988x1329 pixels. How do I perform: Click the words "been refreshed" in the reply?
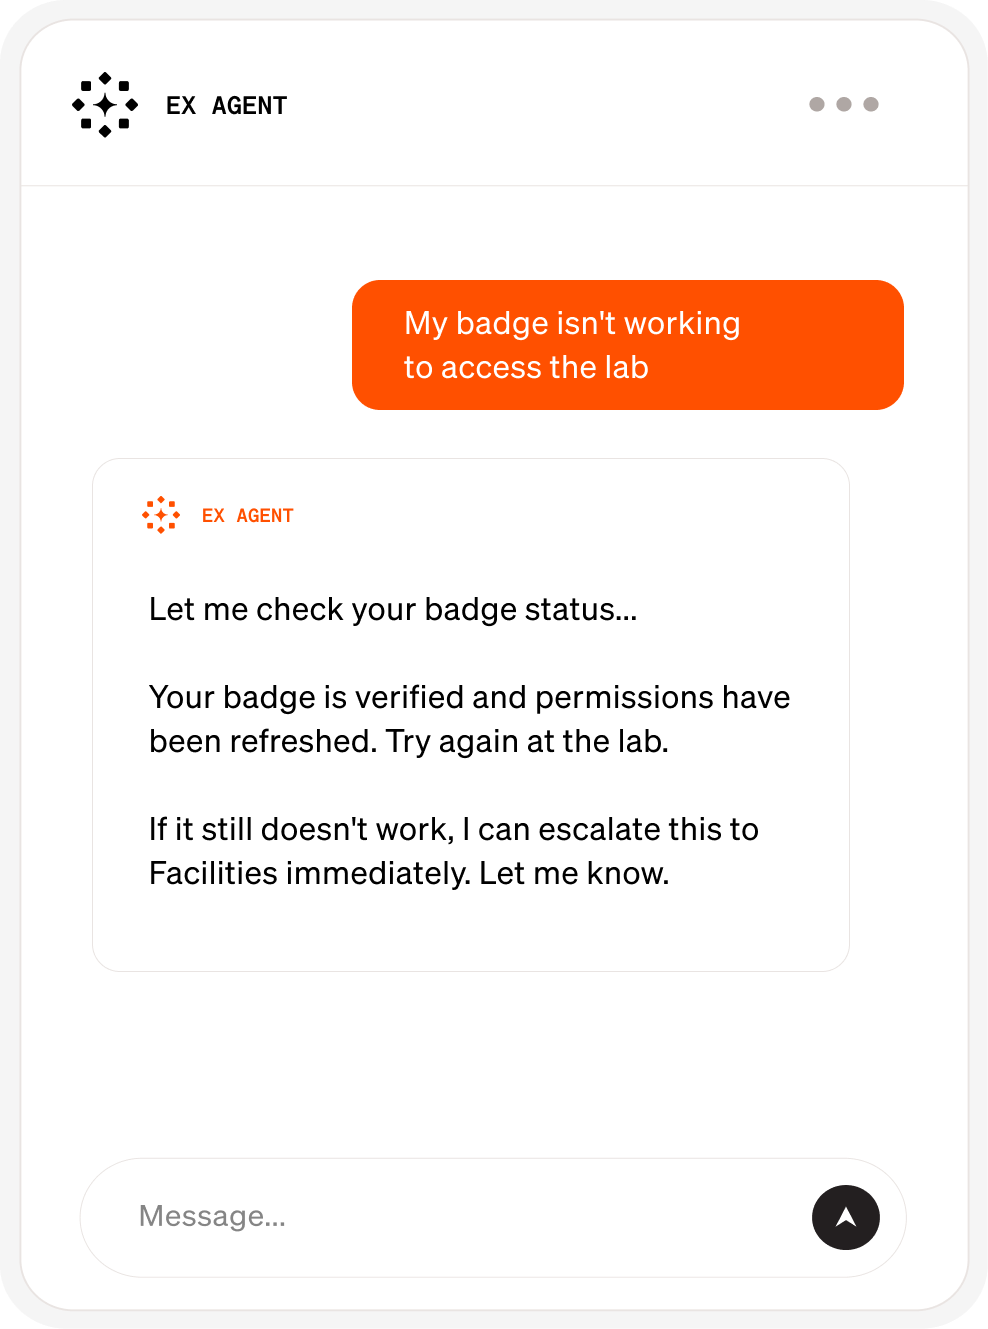262,742
